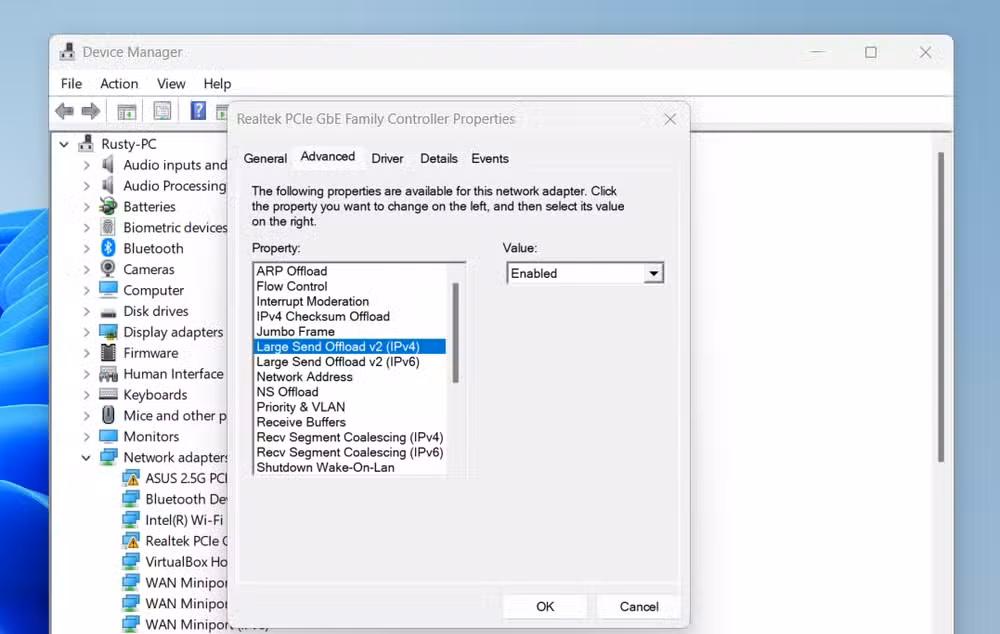Viewport: 1000px width, 634px height.
Task: Click the Device Manager vertical scrollbar
Action: pos(941,306)
